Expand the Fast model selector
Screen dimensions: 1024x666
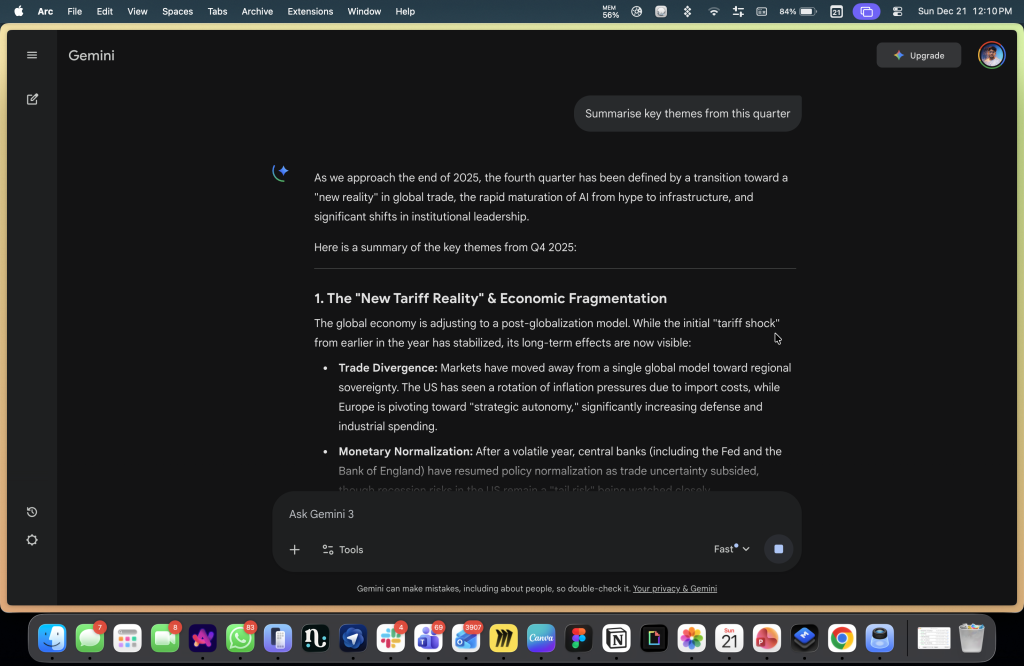pos(731,548)
